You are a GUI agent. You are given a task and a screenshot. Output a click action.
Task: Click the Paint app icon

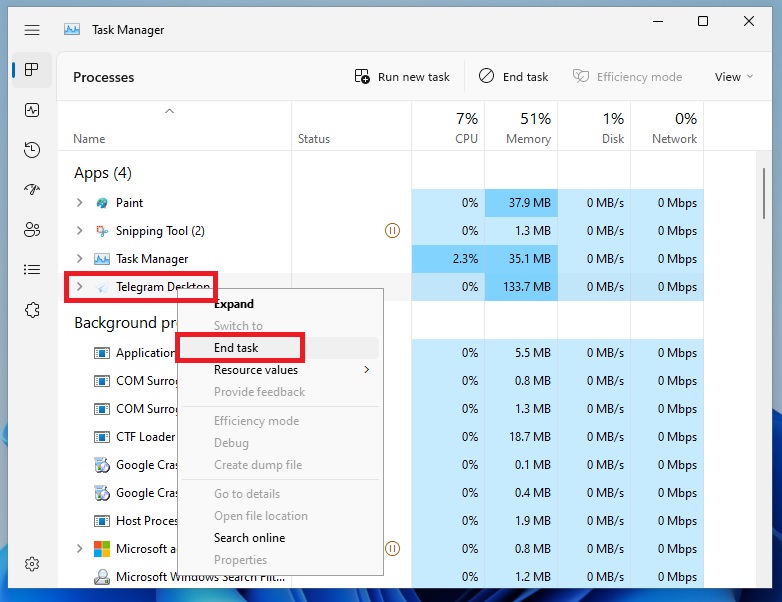coord(102,203)
